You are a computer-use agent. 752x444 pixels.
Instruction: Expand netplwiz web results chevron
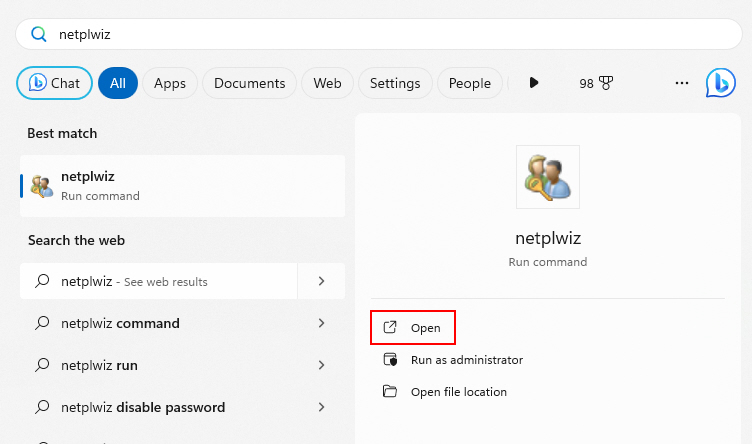pos(321,281)
